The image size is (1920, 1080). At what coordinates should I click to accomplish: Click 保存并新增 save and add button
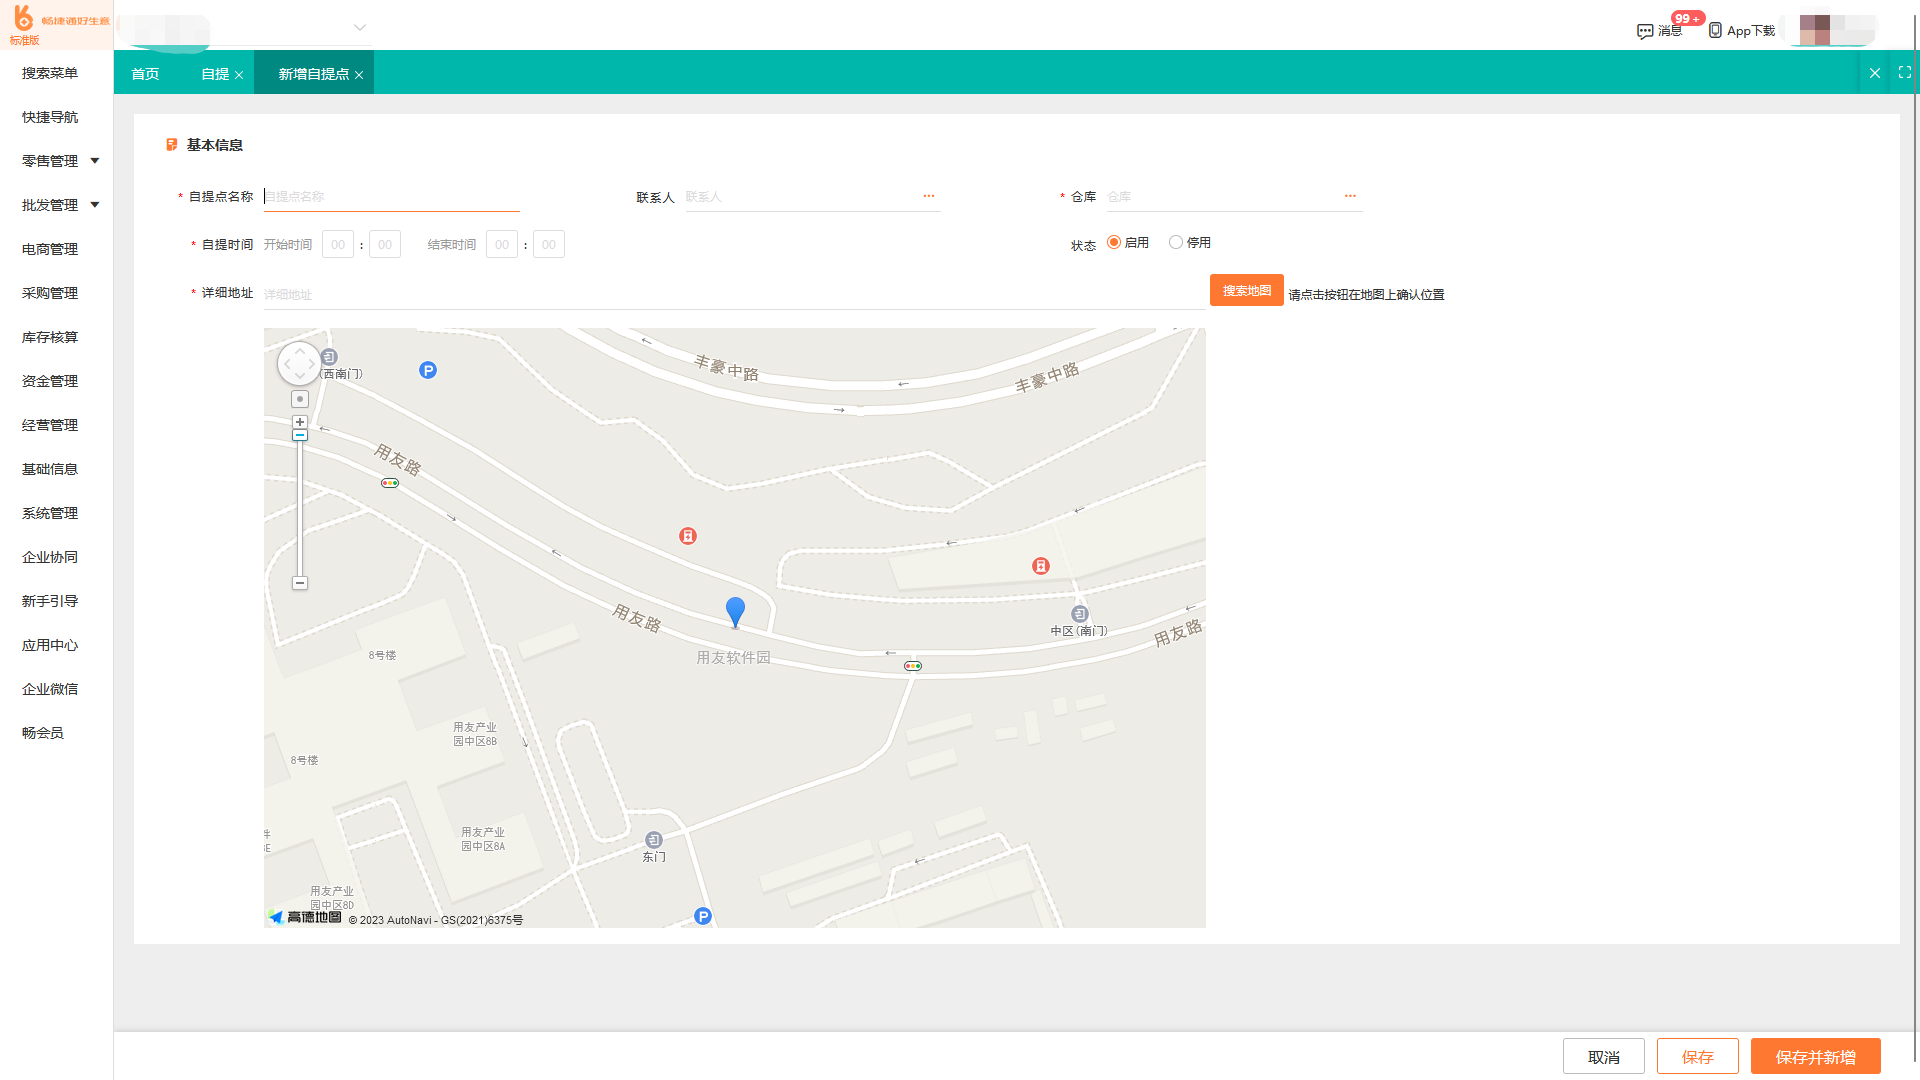click(1813, 1054)
